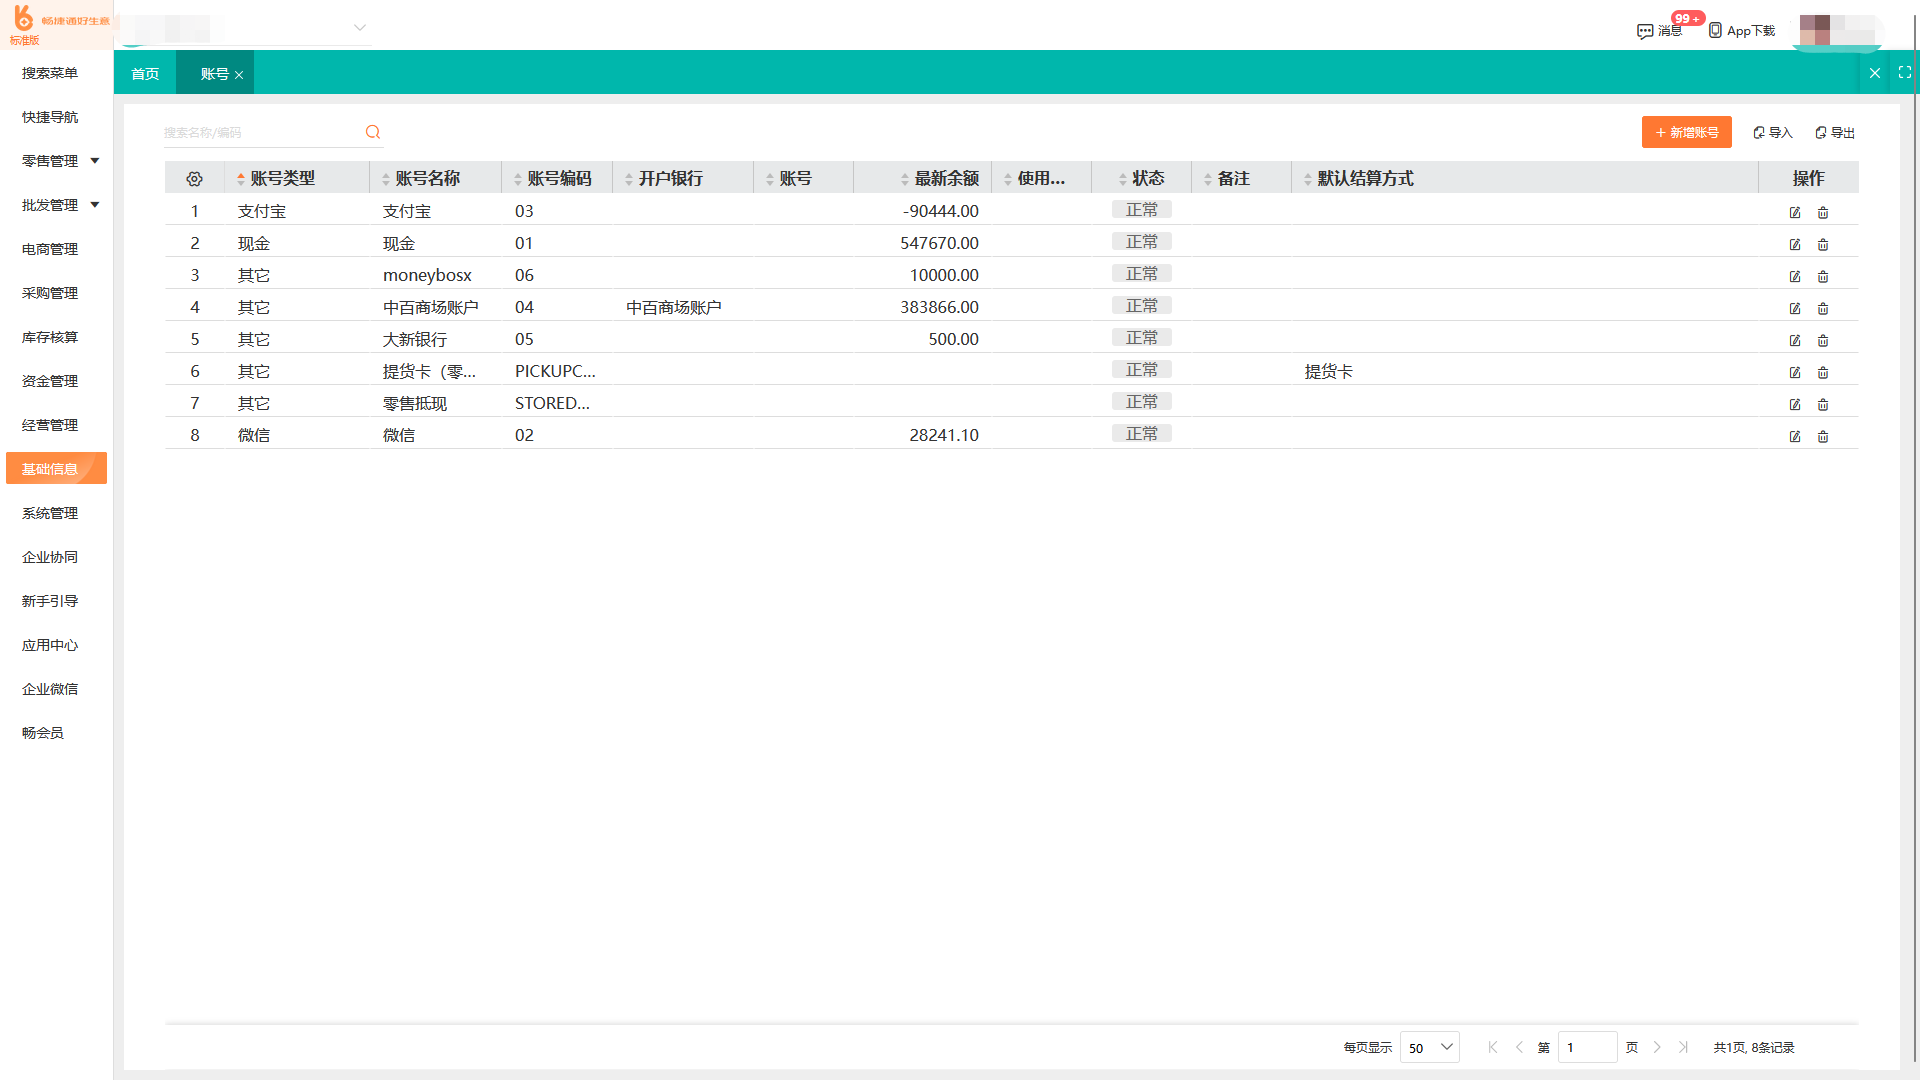Click the delete icon for 中百商场账户
1920x1080 pixels.
[x=1822, y=306]
